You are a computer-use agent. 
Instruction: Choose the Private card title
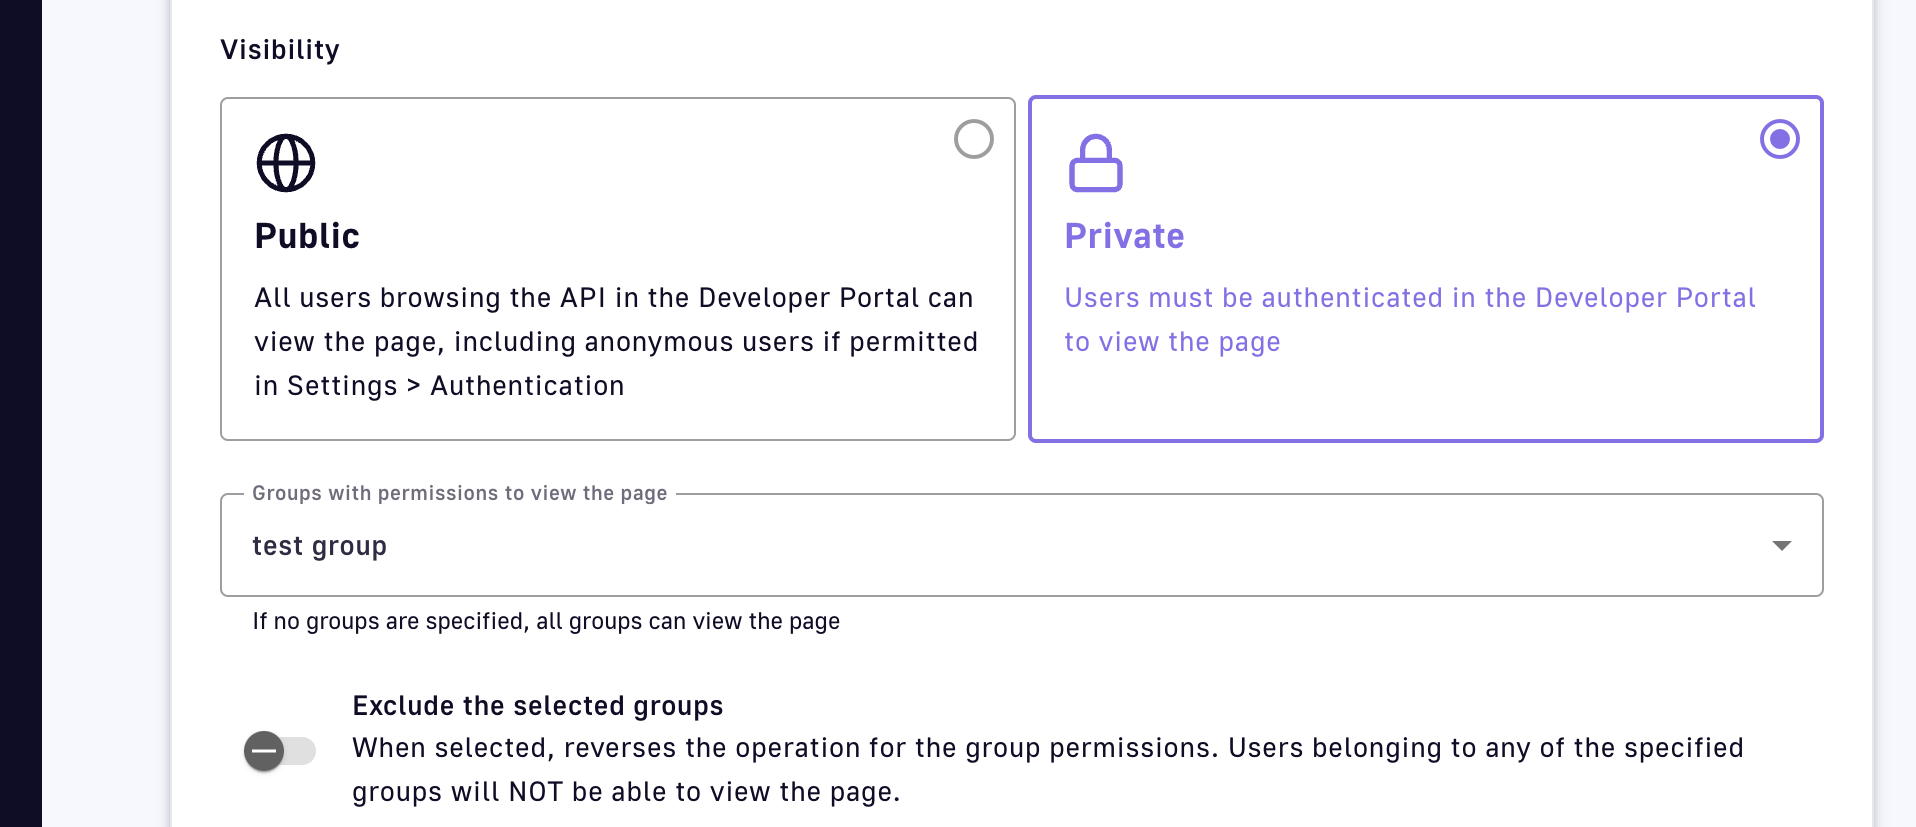tap(1124, 236)
